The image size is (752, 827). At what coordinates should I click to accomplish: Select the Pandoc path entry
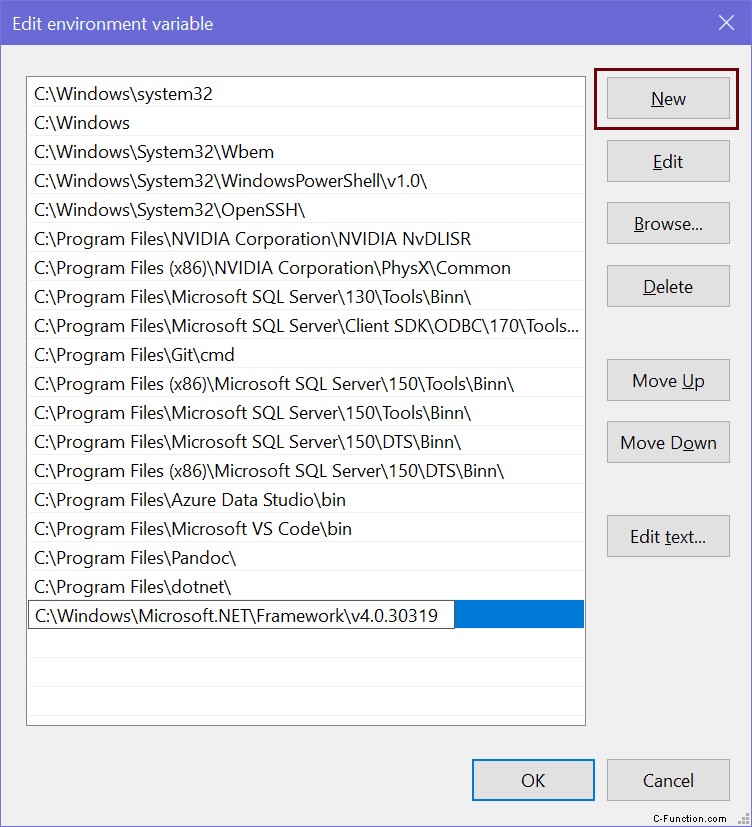coord(135,558)
